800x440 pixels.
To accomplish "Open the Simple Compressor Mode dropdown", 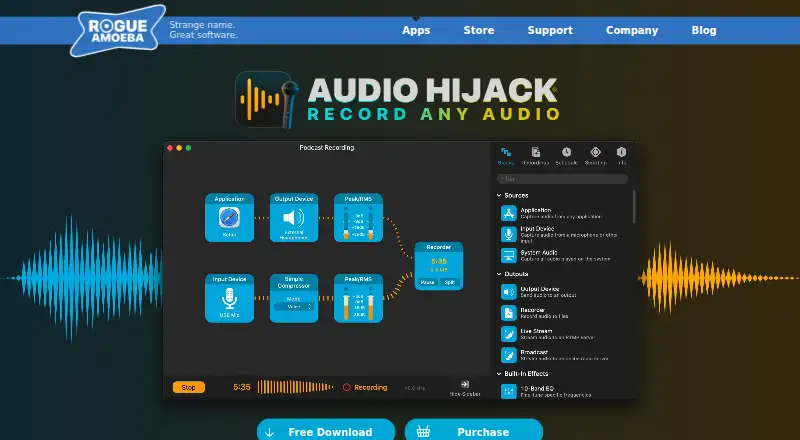I will point(293,306).
